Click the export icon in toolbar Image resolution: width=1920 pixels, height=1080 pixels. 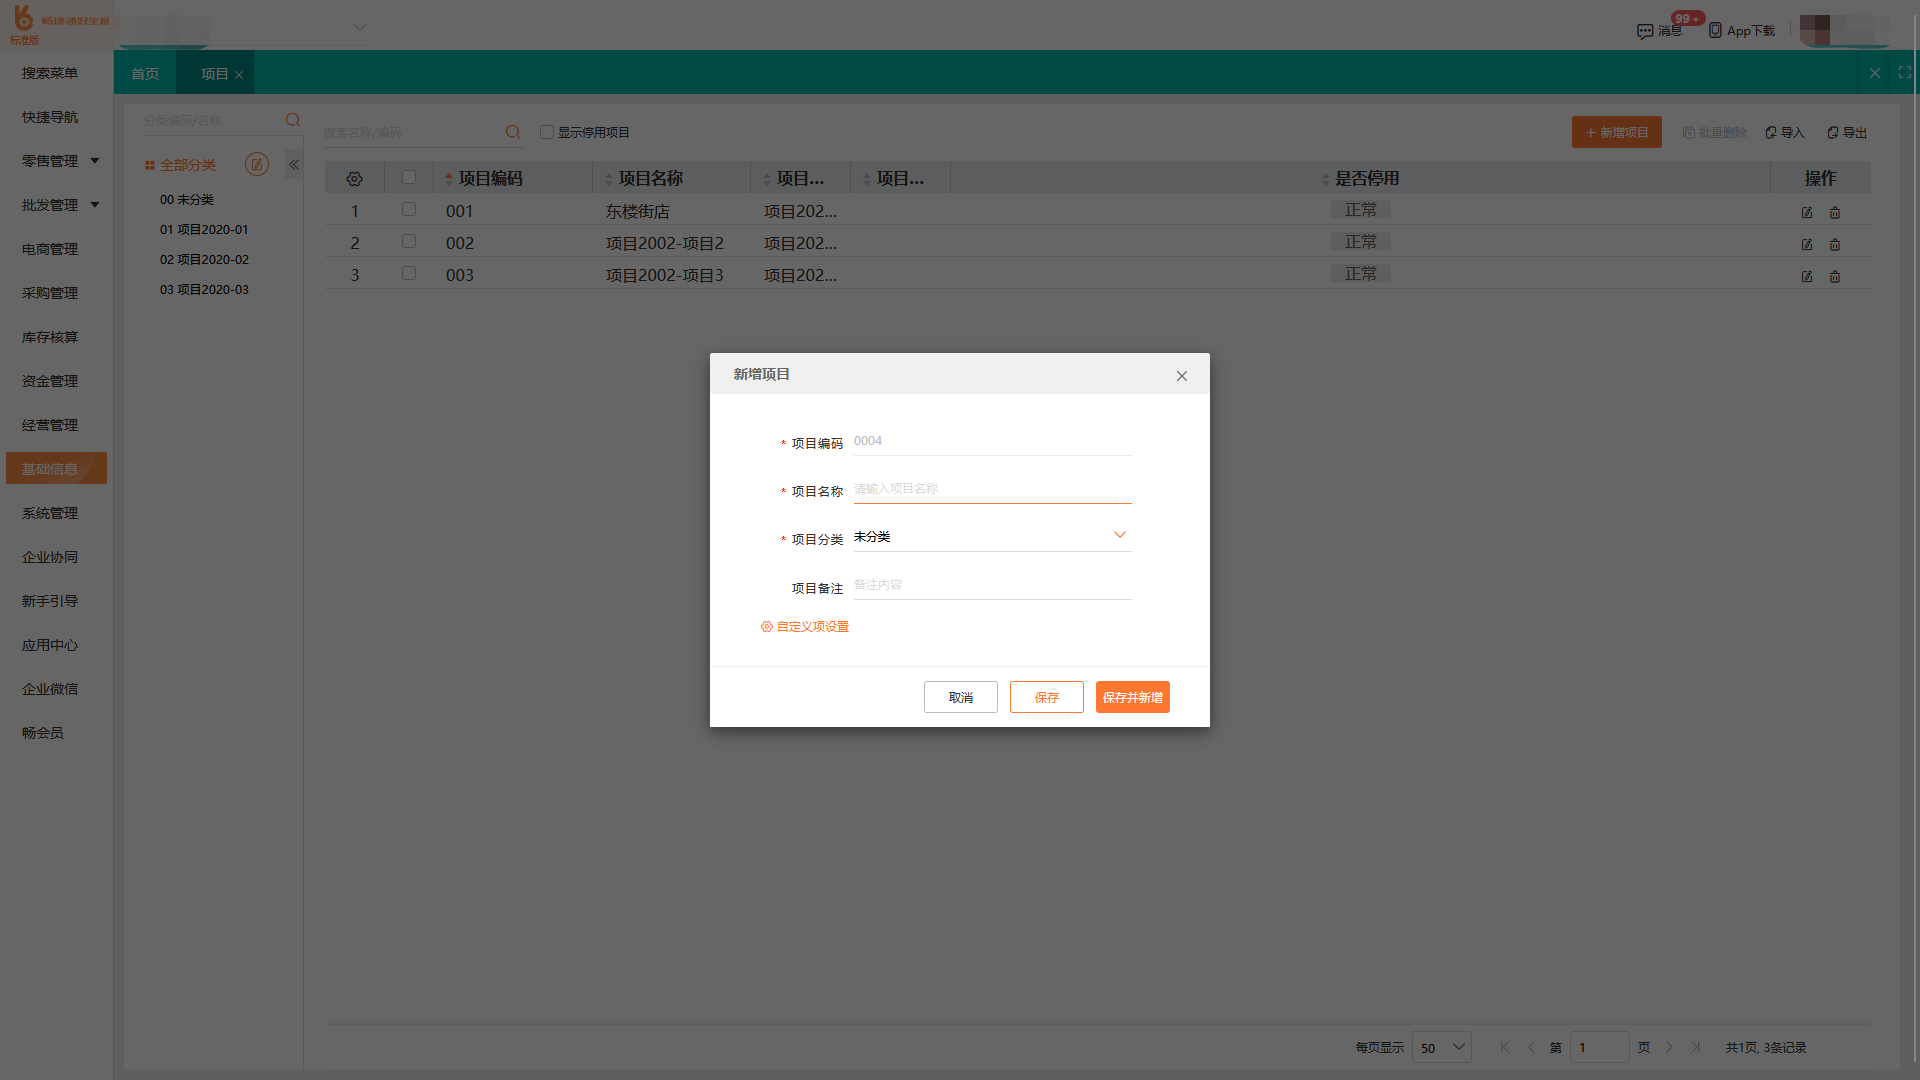pyautogui.click(x=1844, y=131)
